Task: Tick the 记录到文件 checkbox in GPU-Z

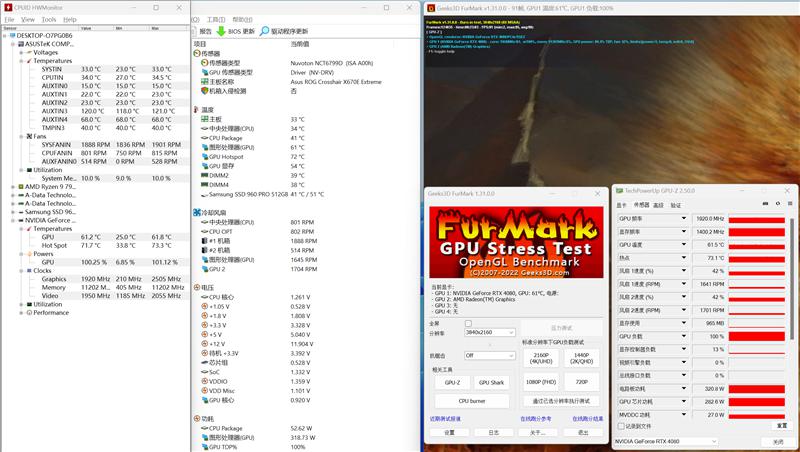Action: coord(619,425)
